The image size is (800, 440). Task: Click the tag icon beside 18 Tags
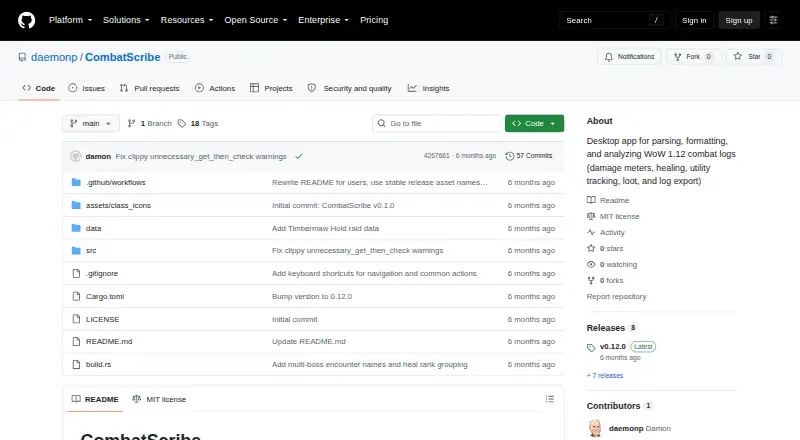pyautogui.click(x=182, y=124)
